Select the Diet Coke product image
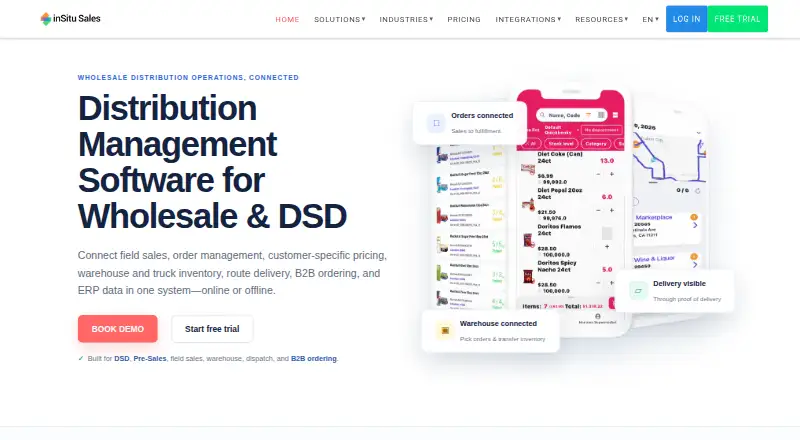The height and width of the screenshot is (440, 800). point(528,168)
